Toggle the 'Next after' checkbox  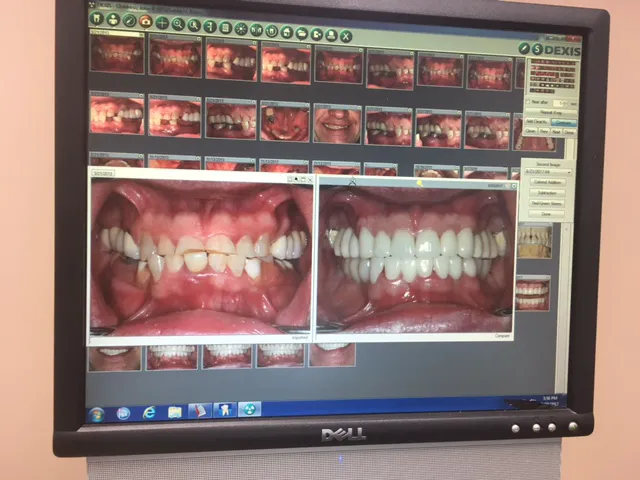coord(530,102)
